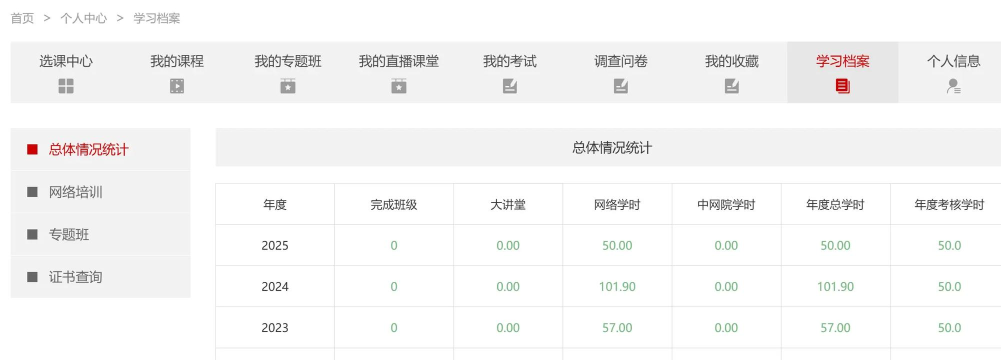Click 2023 年度总学时 value 57.00
Image resolution: width=1001 pixels, height=360 pixels.
836,327
